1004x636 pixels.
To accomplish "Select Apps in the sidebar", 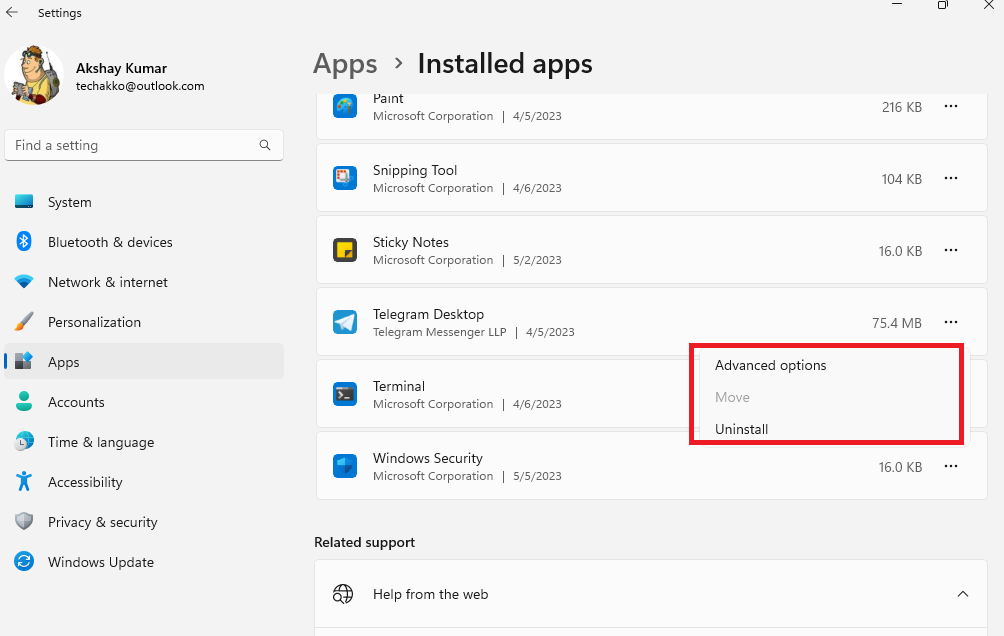I will (143, 362).
